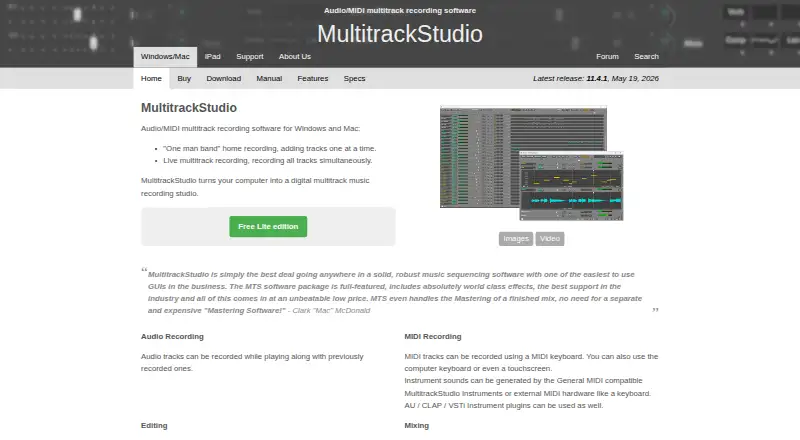Click the MultitrackStudio site title
The width and height of the screenshot is (800, 440).
pos(399,34)
